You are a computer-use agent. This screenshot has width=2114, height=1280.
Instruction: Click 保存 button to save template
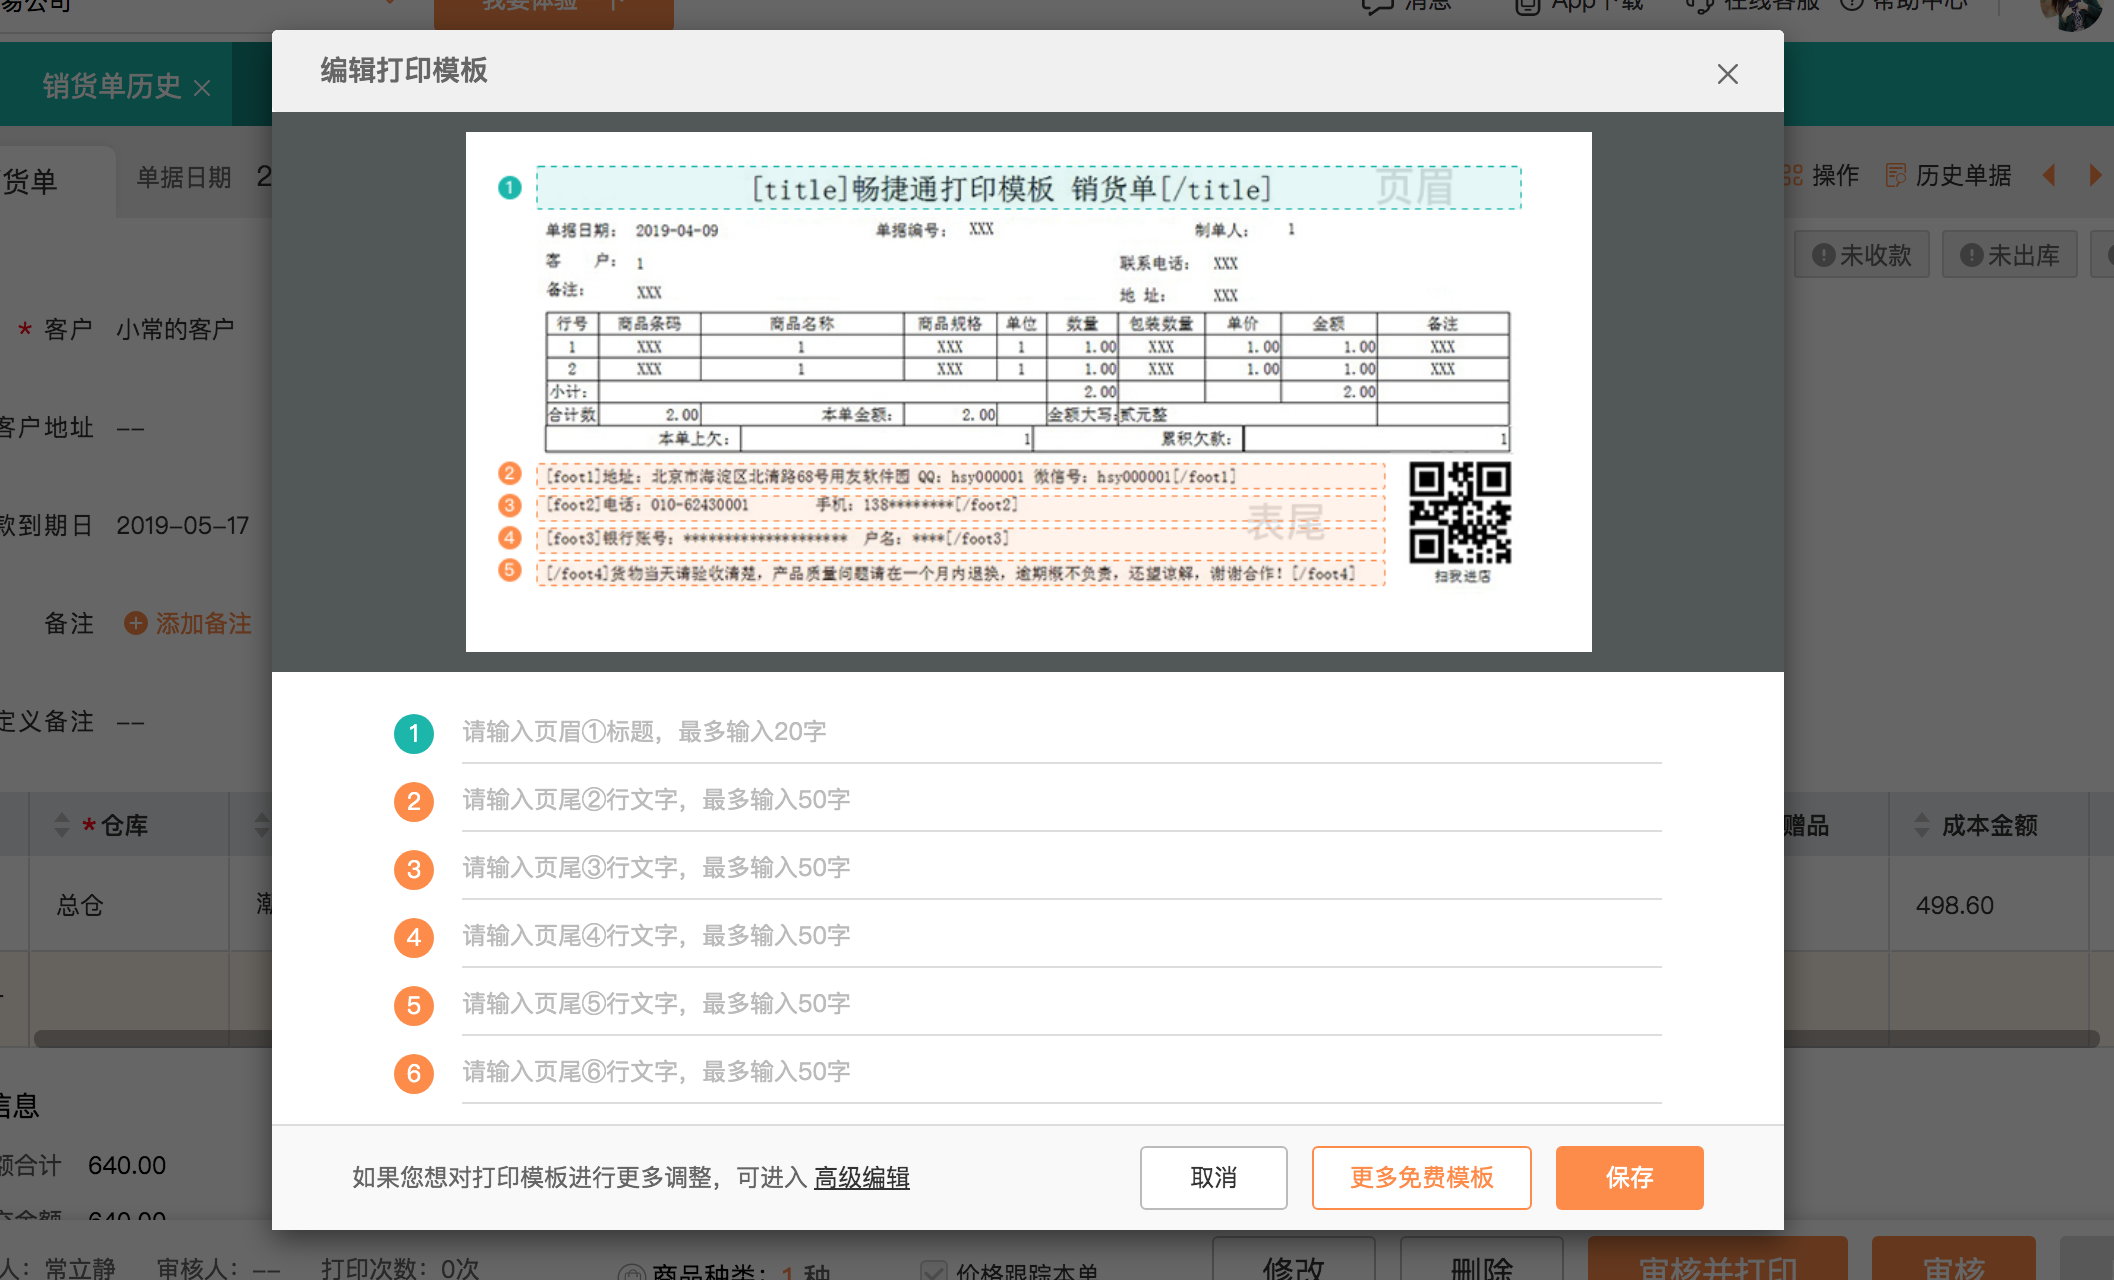click(1628, 1177)
